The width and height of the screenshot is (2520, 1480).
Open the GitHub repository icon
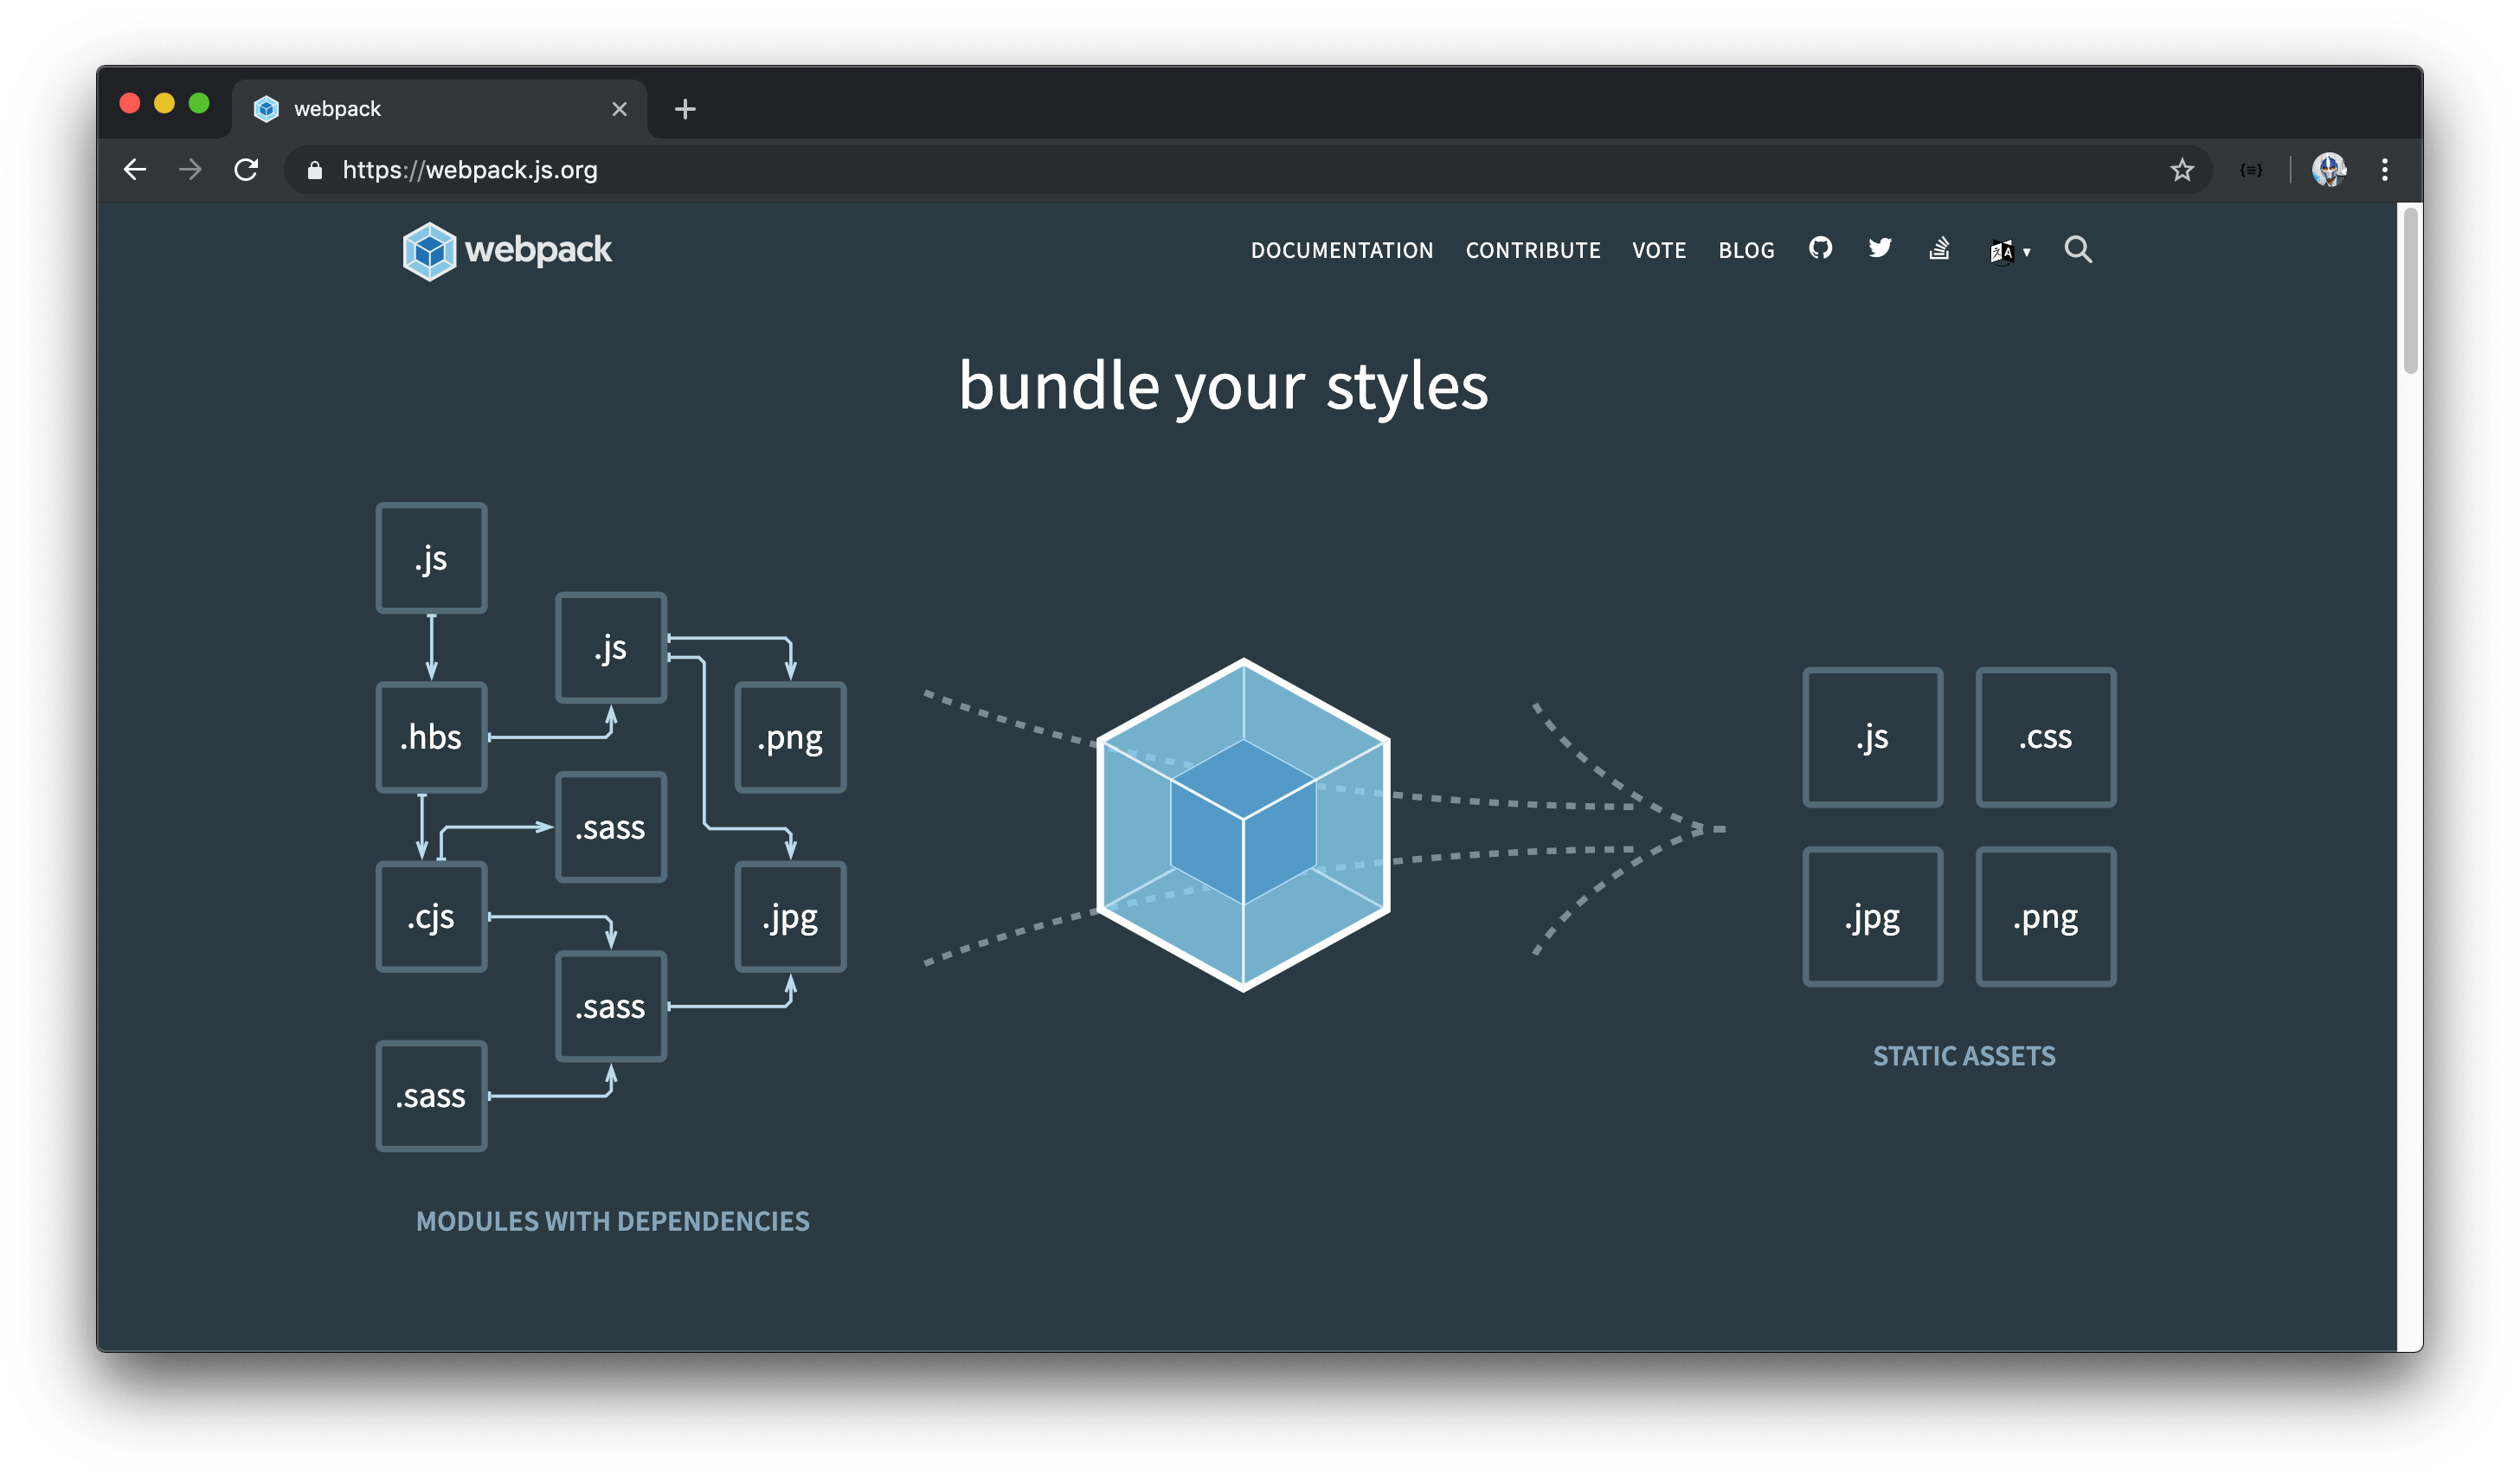pyautogui.click(x=1819, y=248)
